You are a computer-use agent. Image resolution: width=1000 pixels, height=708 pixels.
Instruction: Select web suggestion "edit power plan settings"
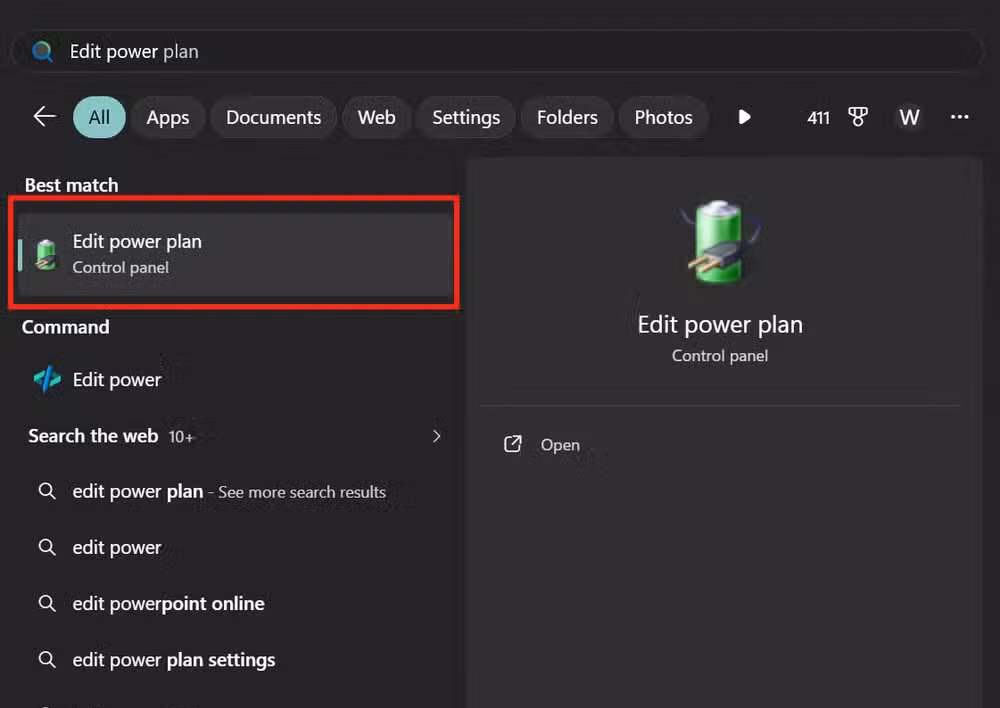pos(235,660)
